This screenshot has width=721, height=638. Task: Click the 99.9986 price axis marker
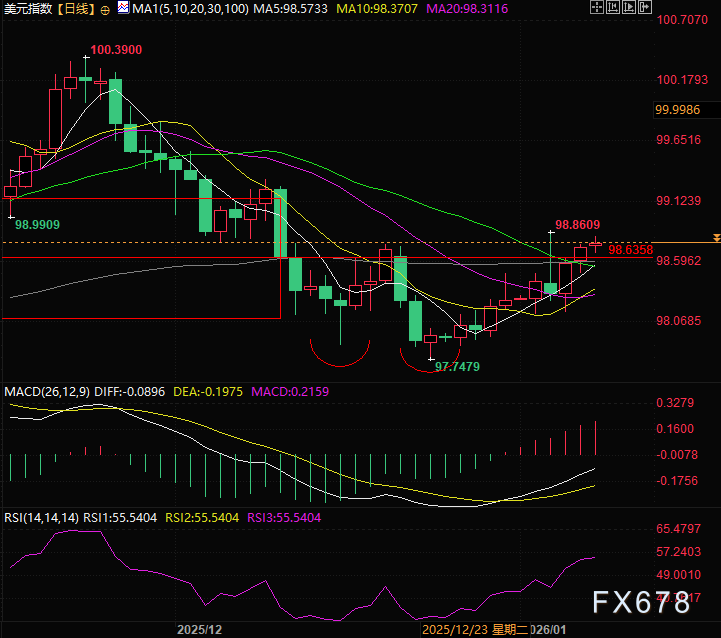677,110
